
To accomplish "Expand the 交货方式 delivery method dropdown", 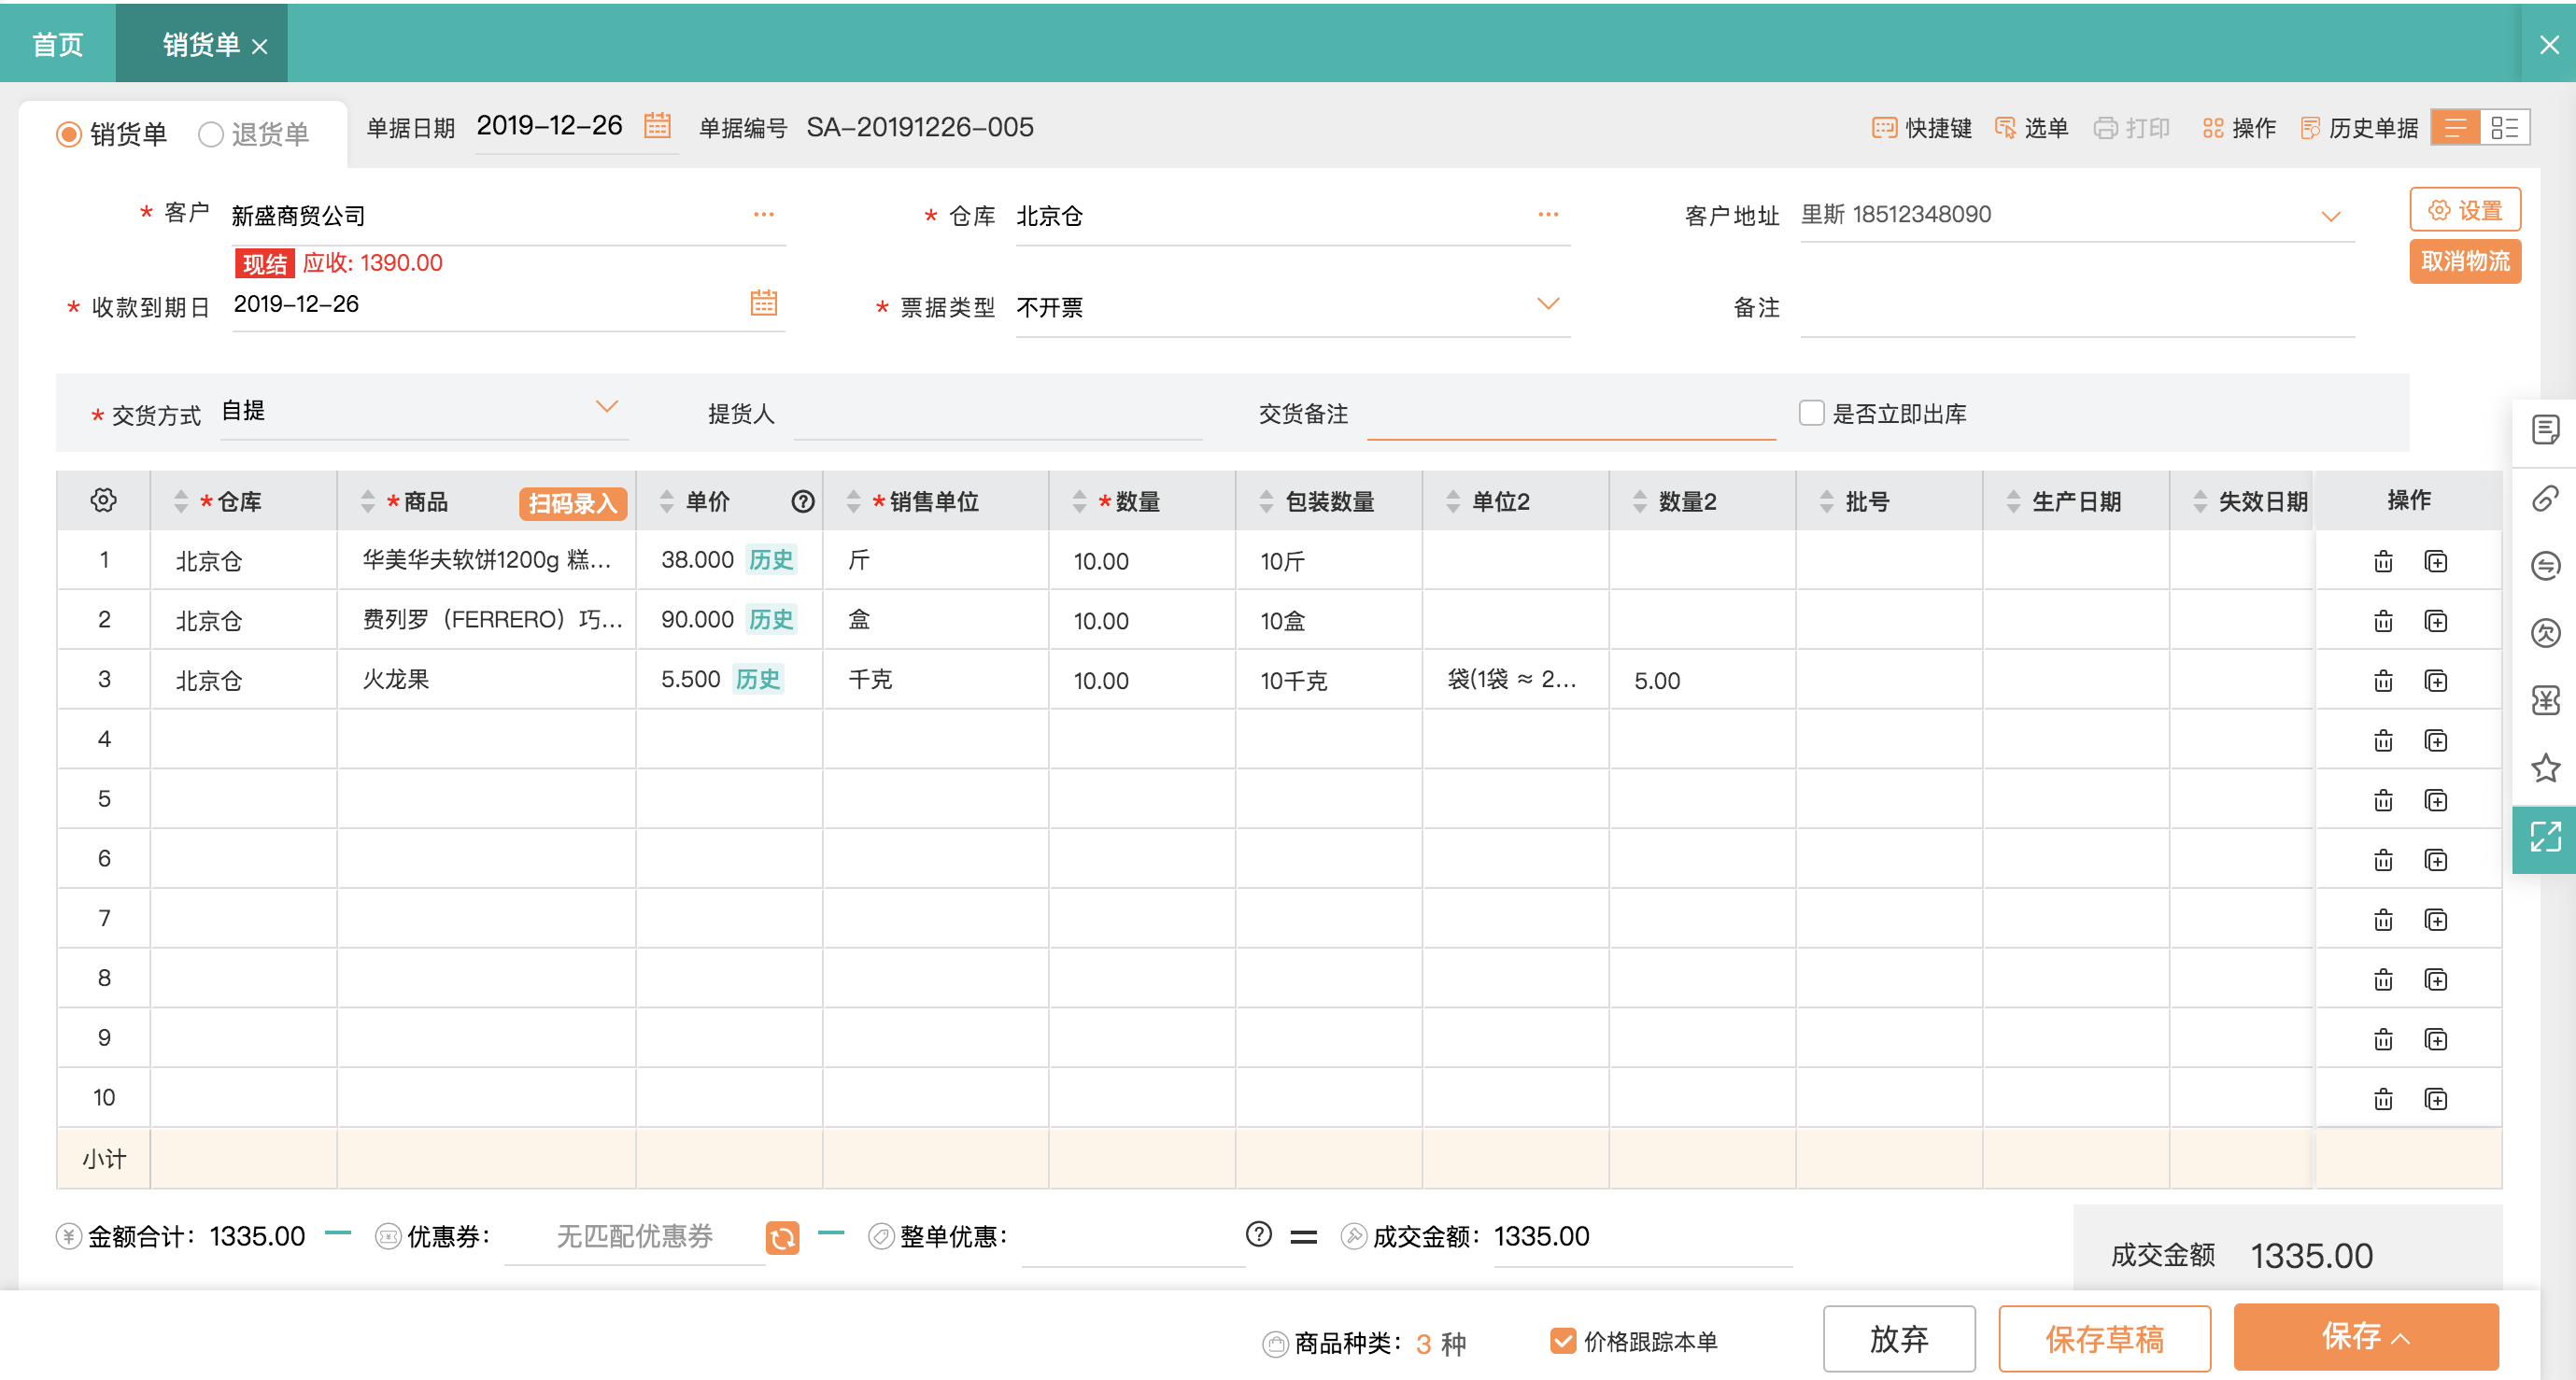I will (x=608, y=413).
